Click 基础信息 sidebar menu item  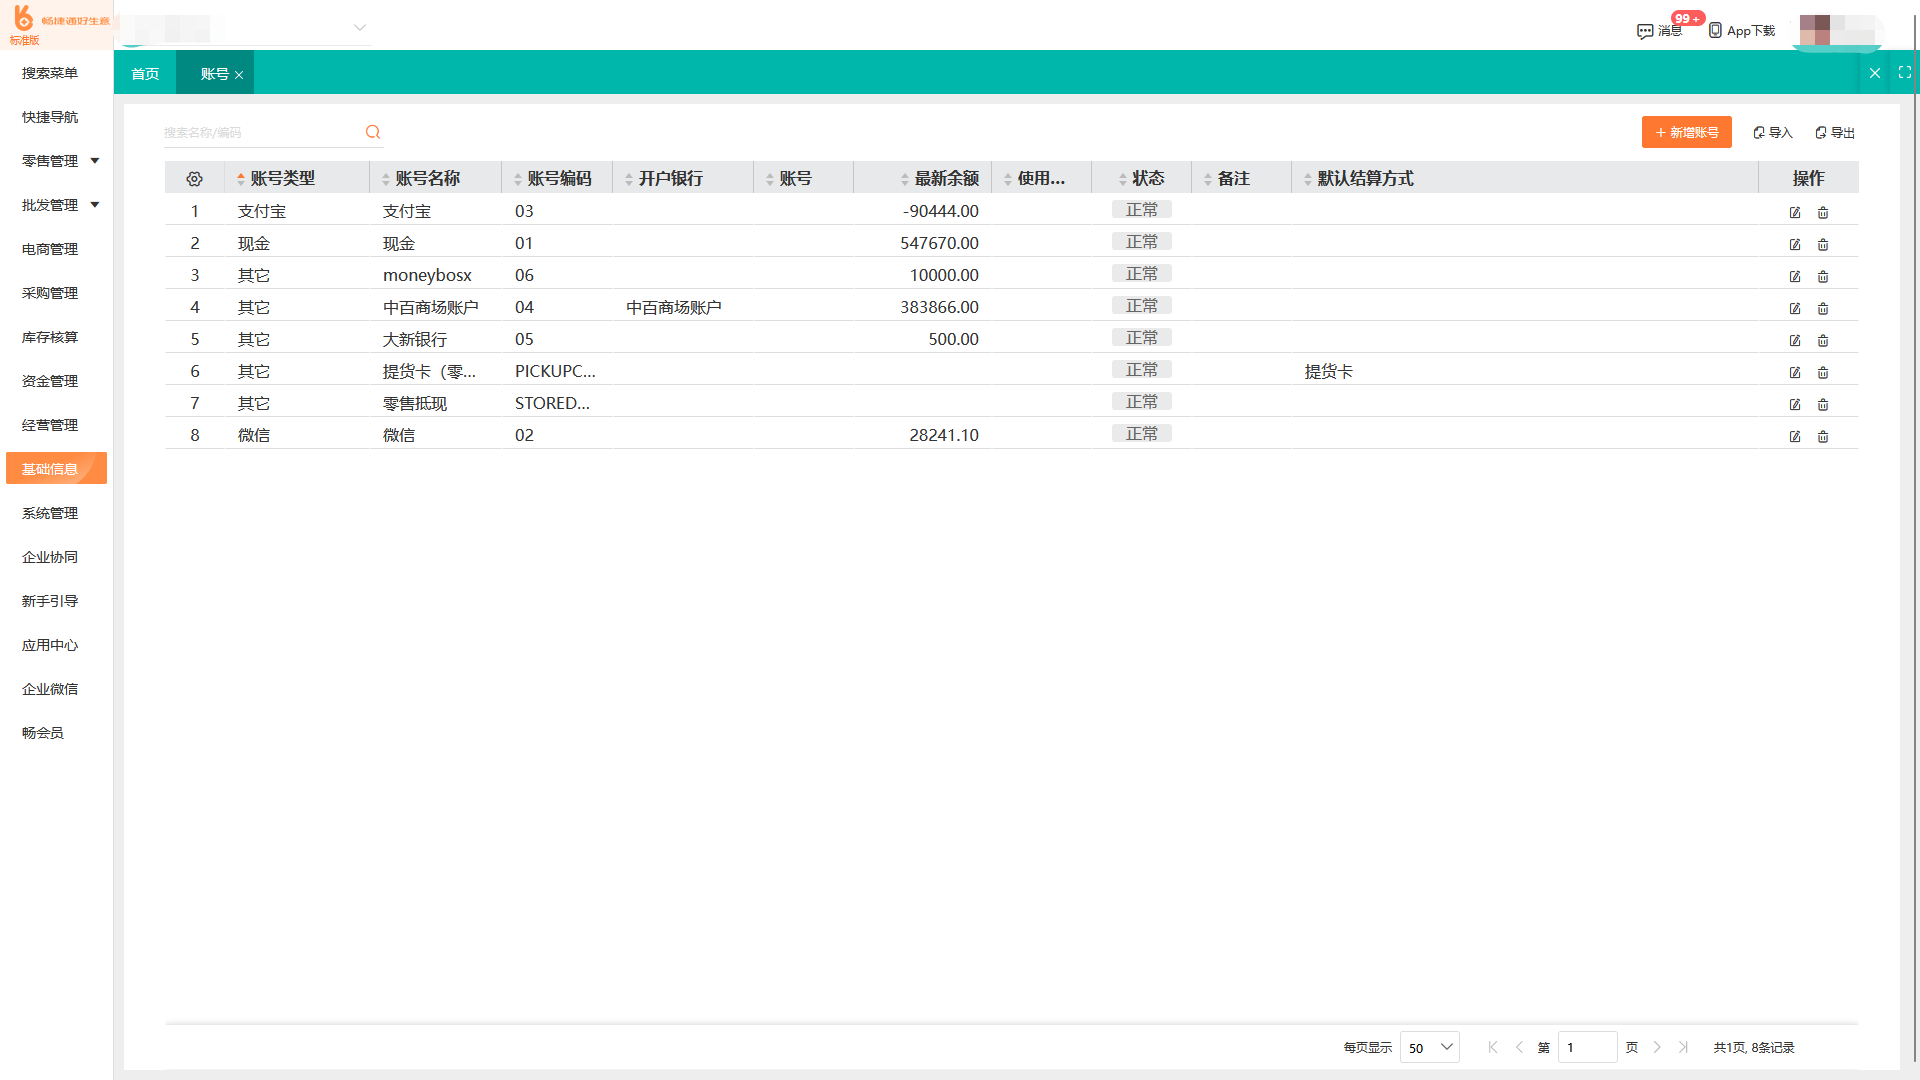[x=53, y=468]
